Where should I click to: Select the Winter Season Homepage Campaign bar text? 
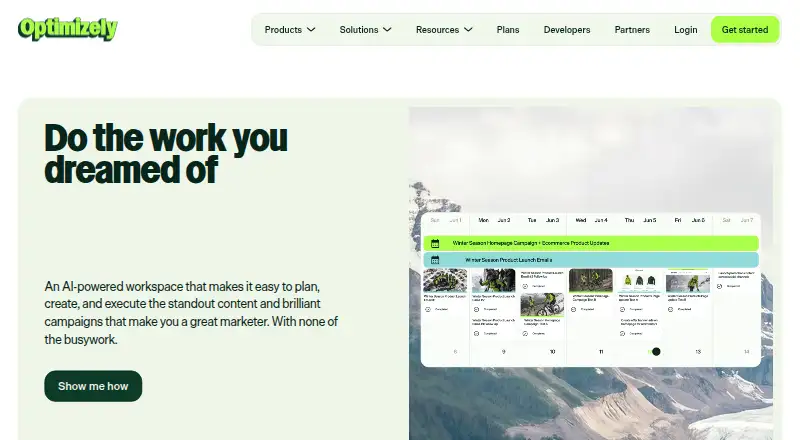(531, 243)
